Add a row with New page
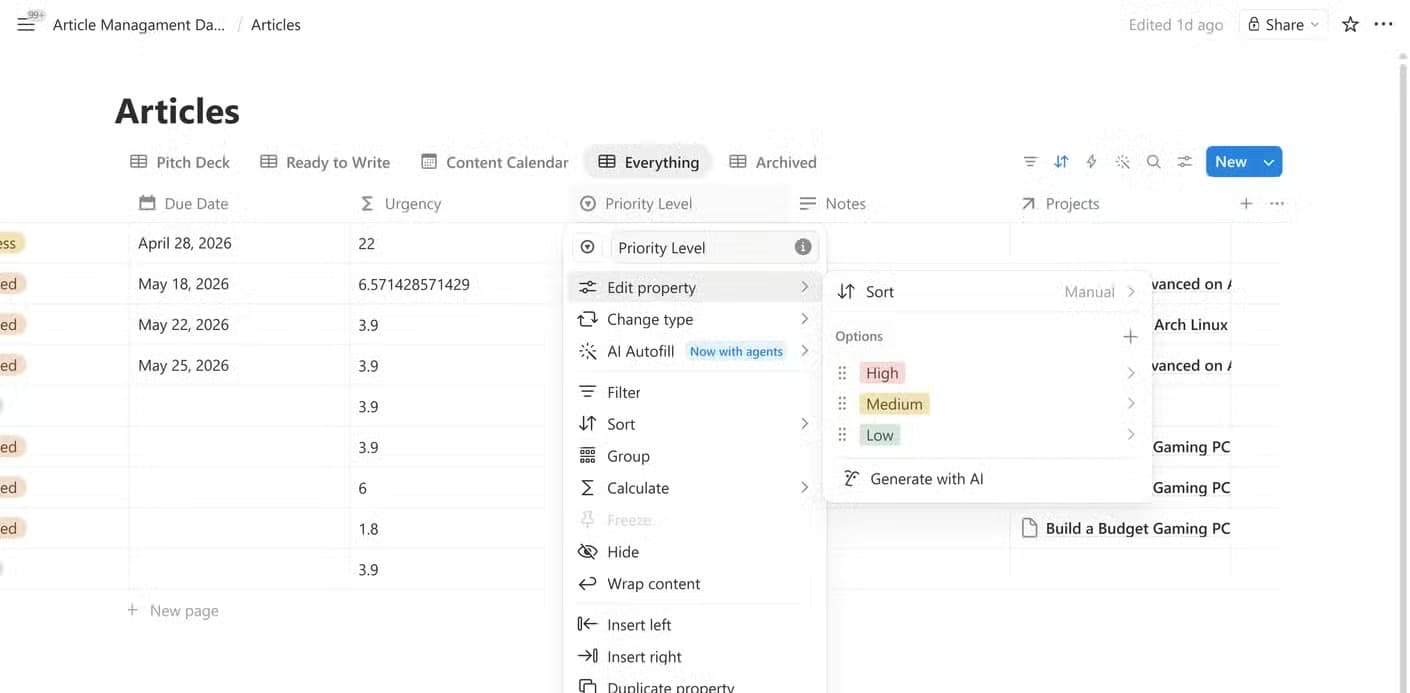 (x=172, y=611)
